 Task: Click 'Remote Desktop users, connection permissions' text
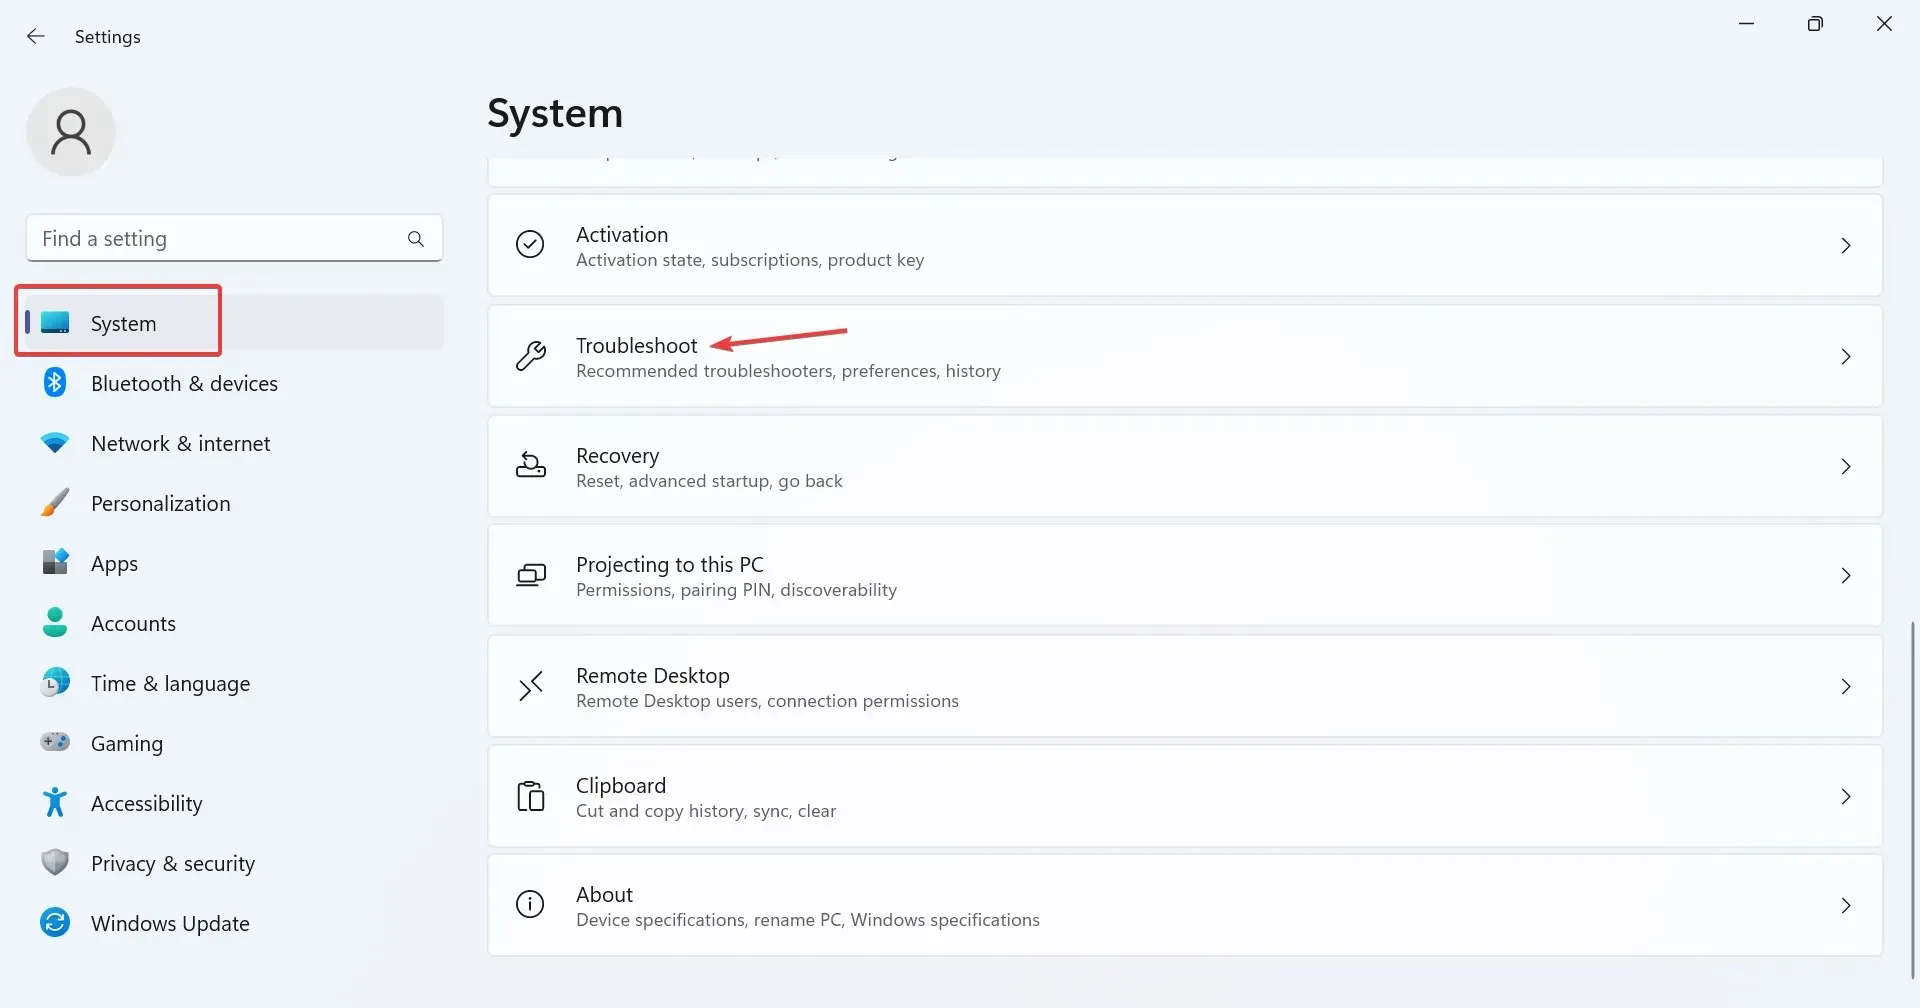767,701
